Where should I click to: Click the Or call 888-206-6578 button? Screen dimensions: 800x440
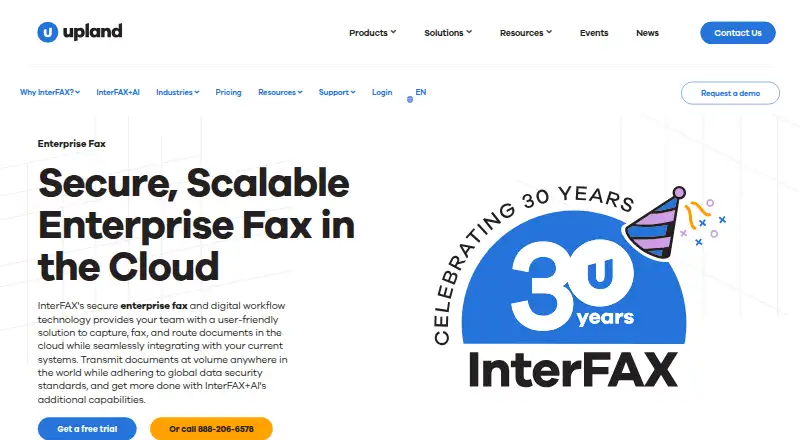(211, 429)
